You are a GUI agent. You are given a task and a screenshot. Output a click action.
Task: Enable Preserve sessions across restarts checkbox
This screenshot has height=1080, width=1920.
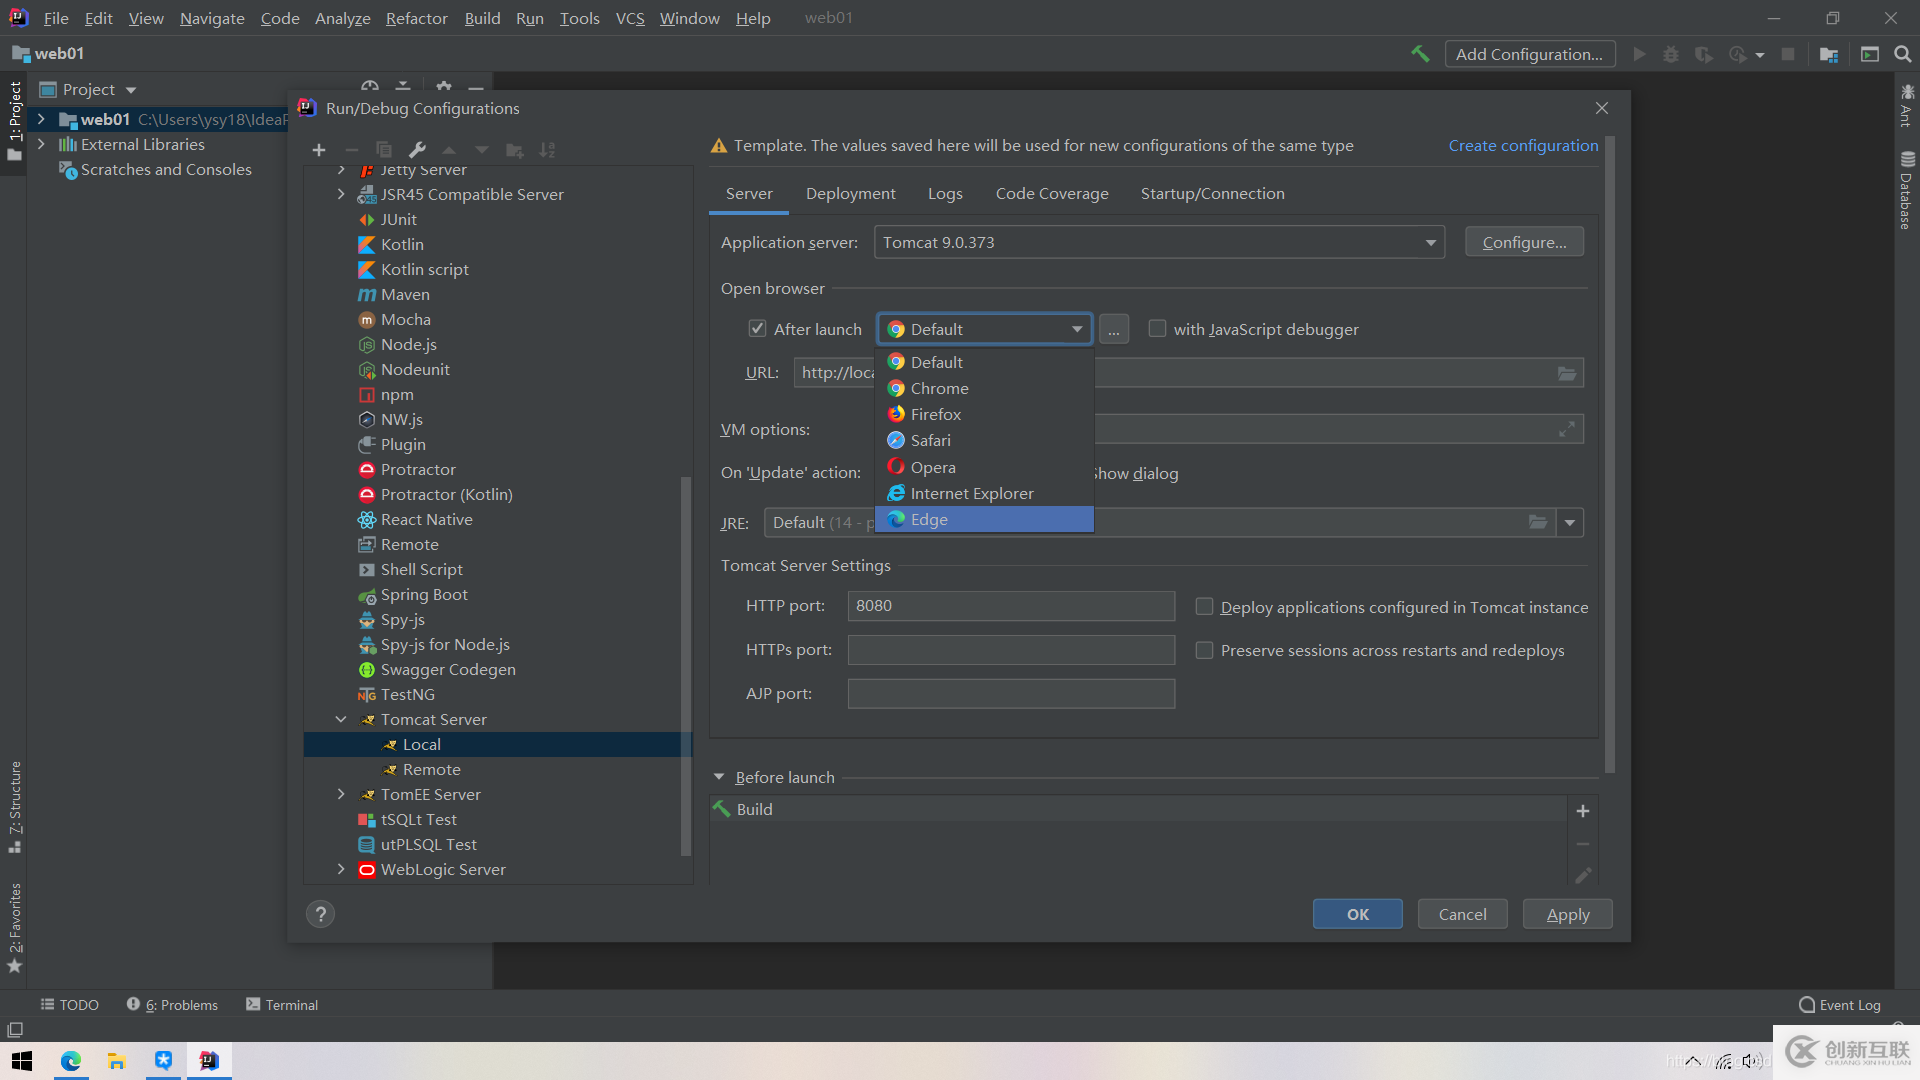[1201, 650]
